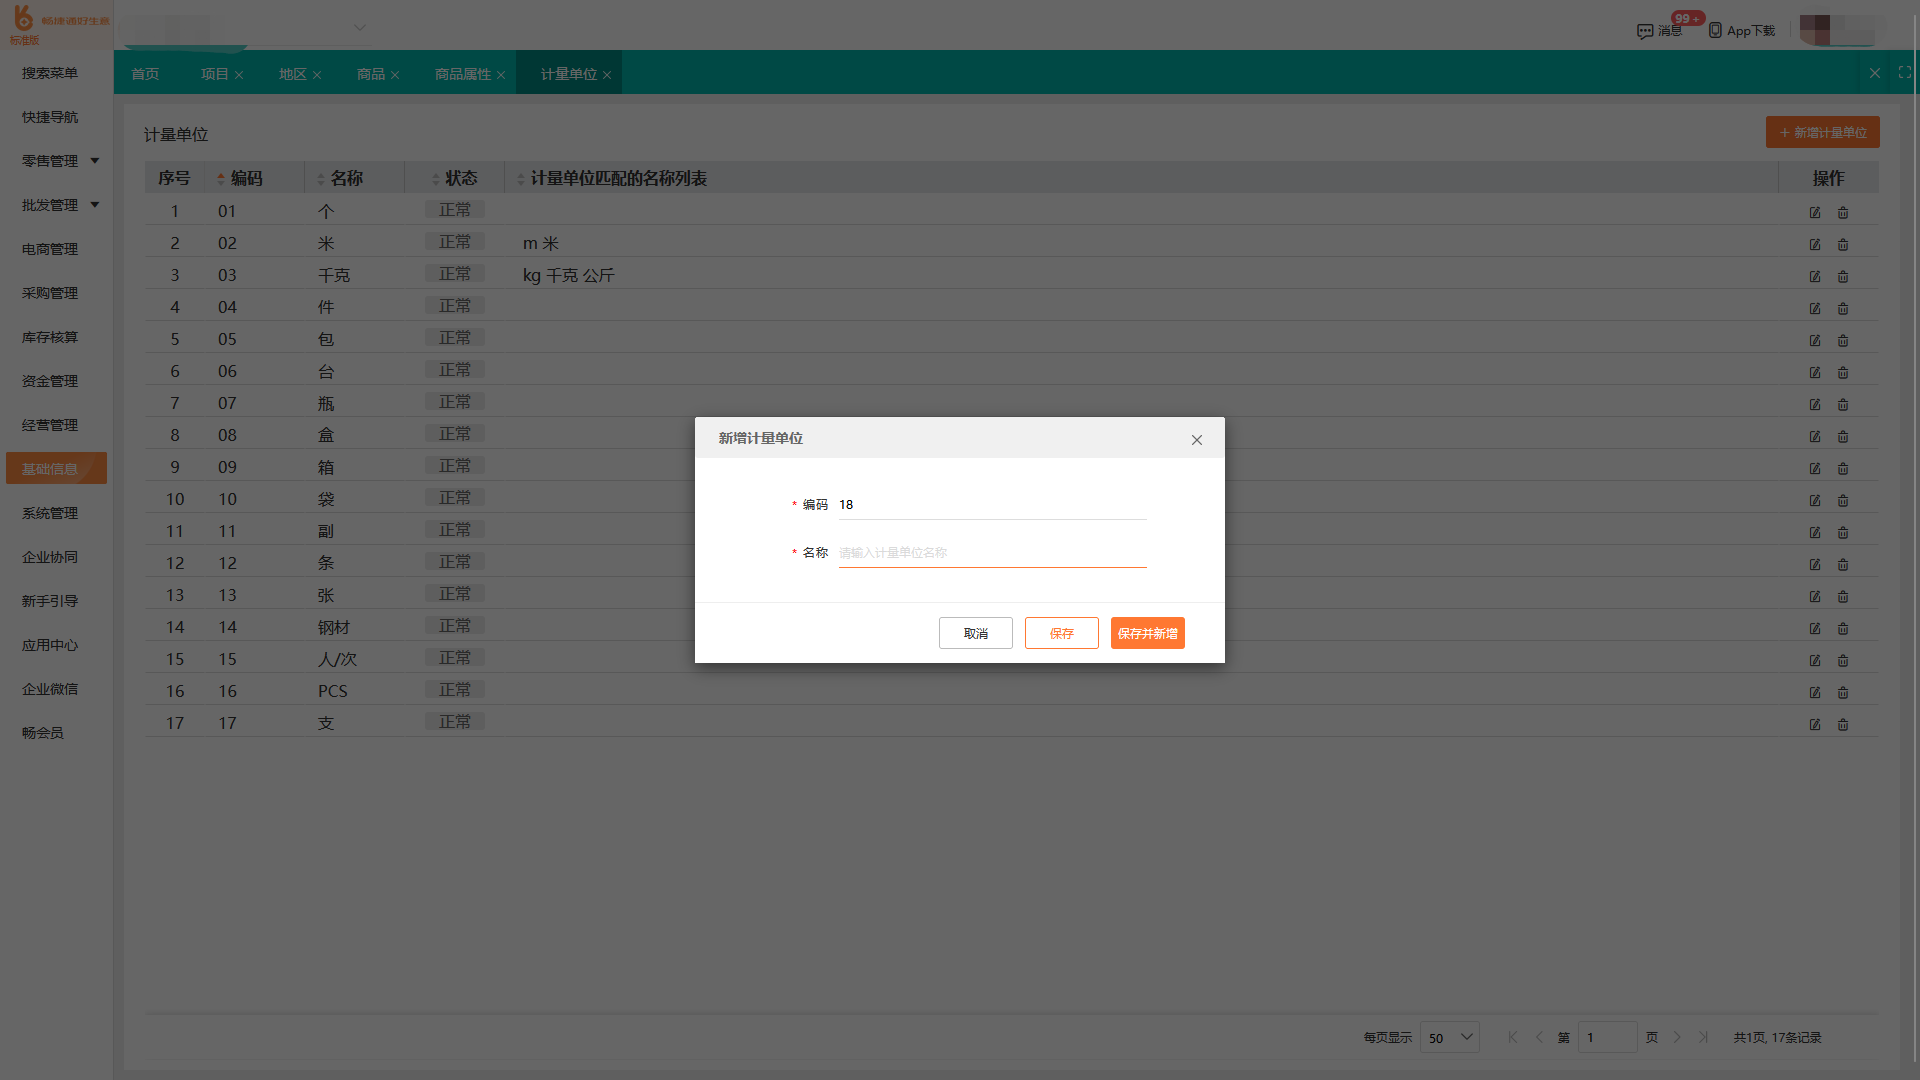Select the 商品 tab in navigation
Image resolution: width=1920 pixels, height=1080 pixels.
point(375,73)
